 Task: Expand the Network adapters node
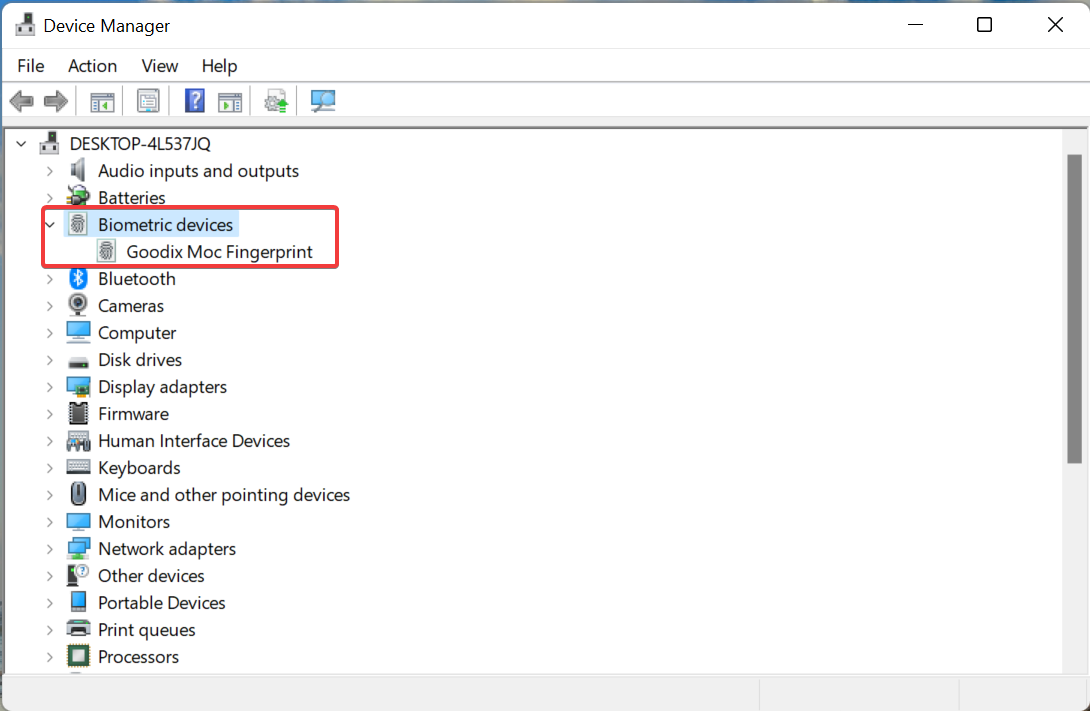pyautogui.click(x=50, y=549)
